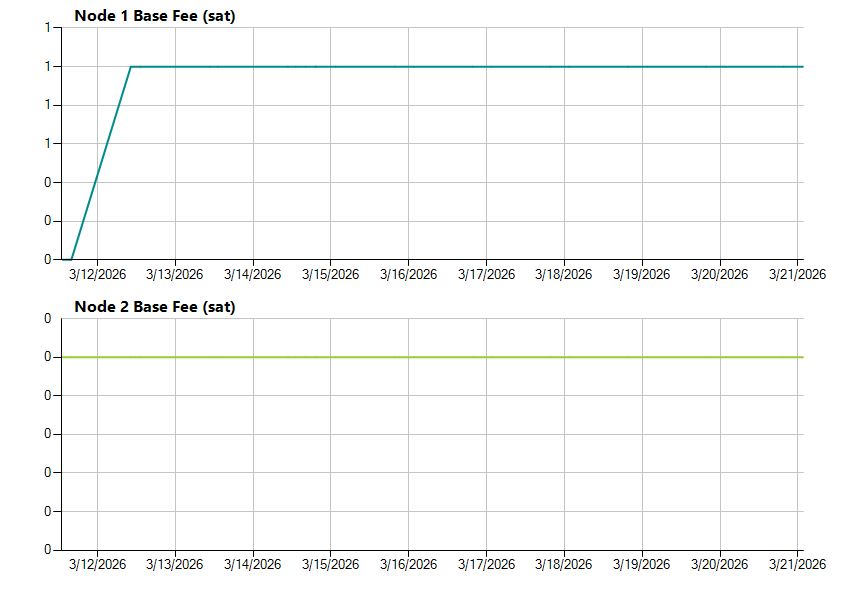This screenshot has height=600, width=860.
Task: Click the teal flat line in Node 1 chart
Action: (450, 67)
